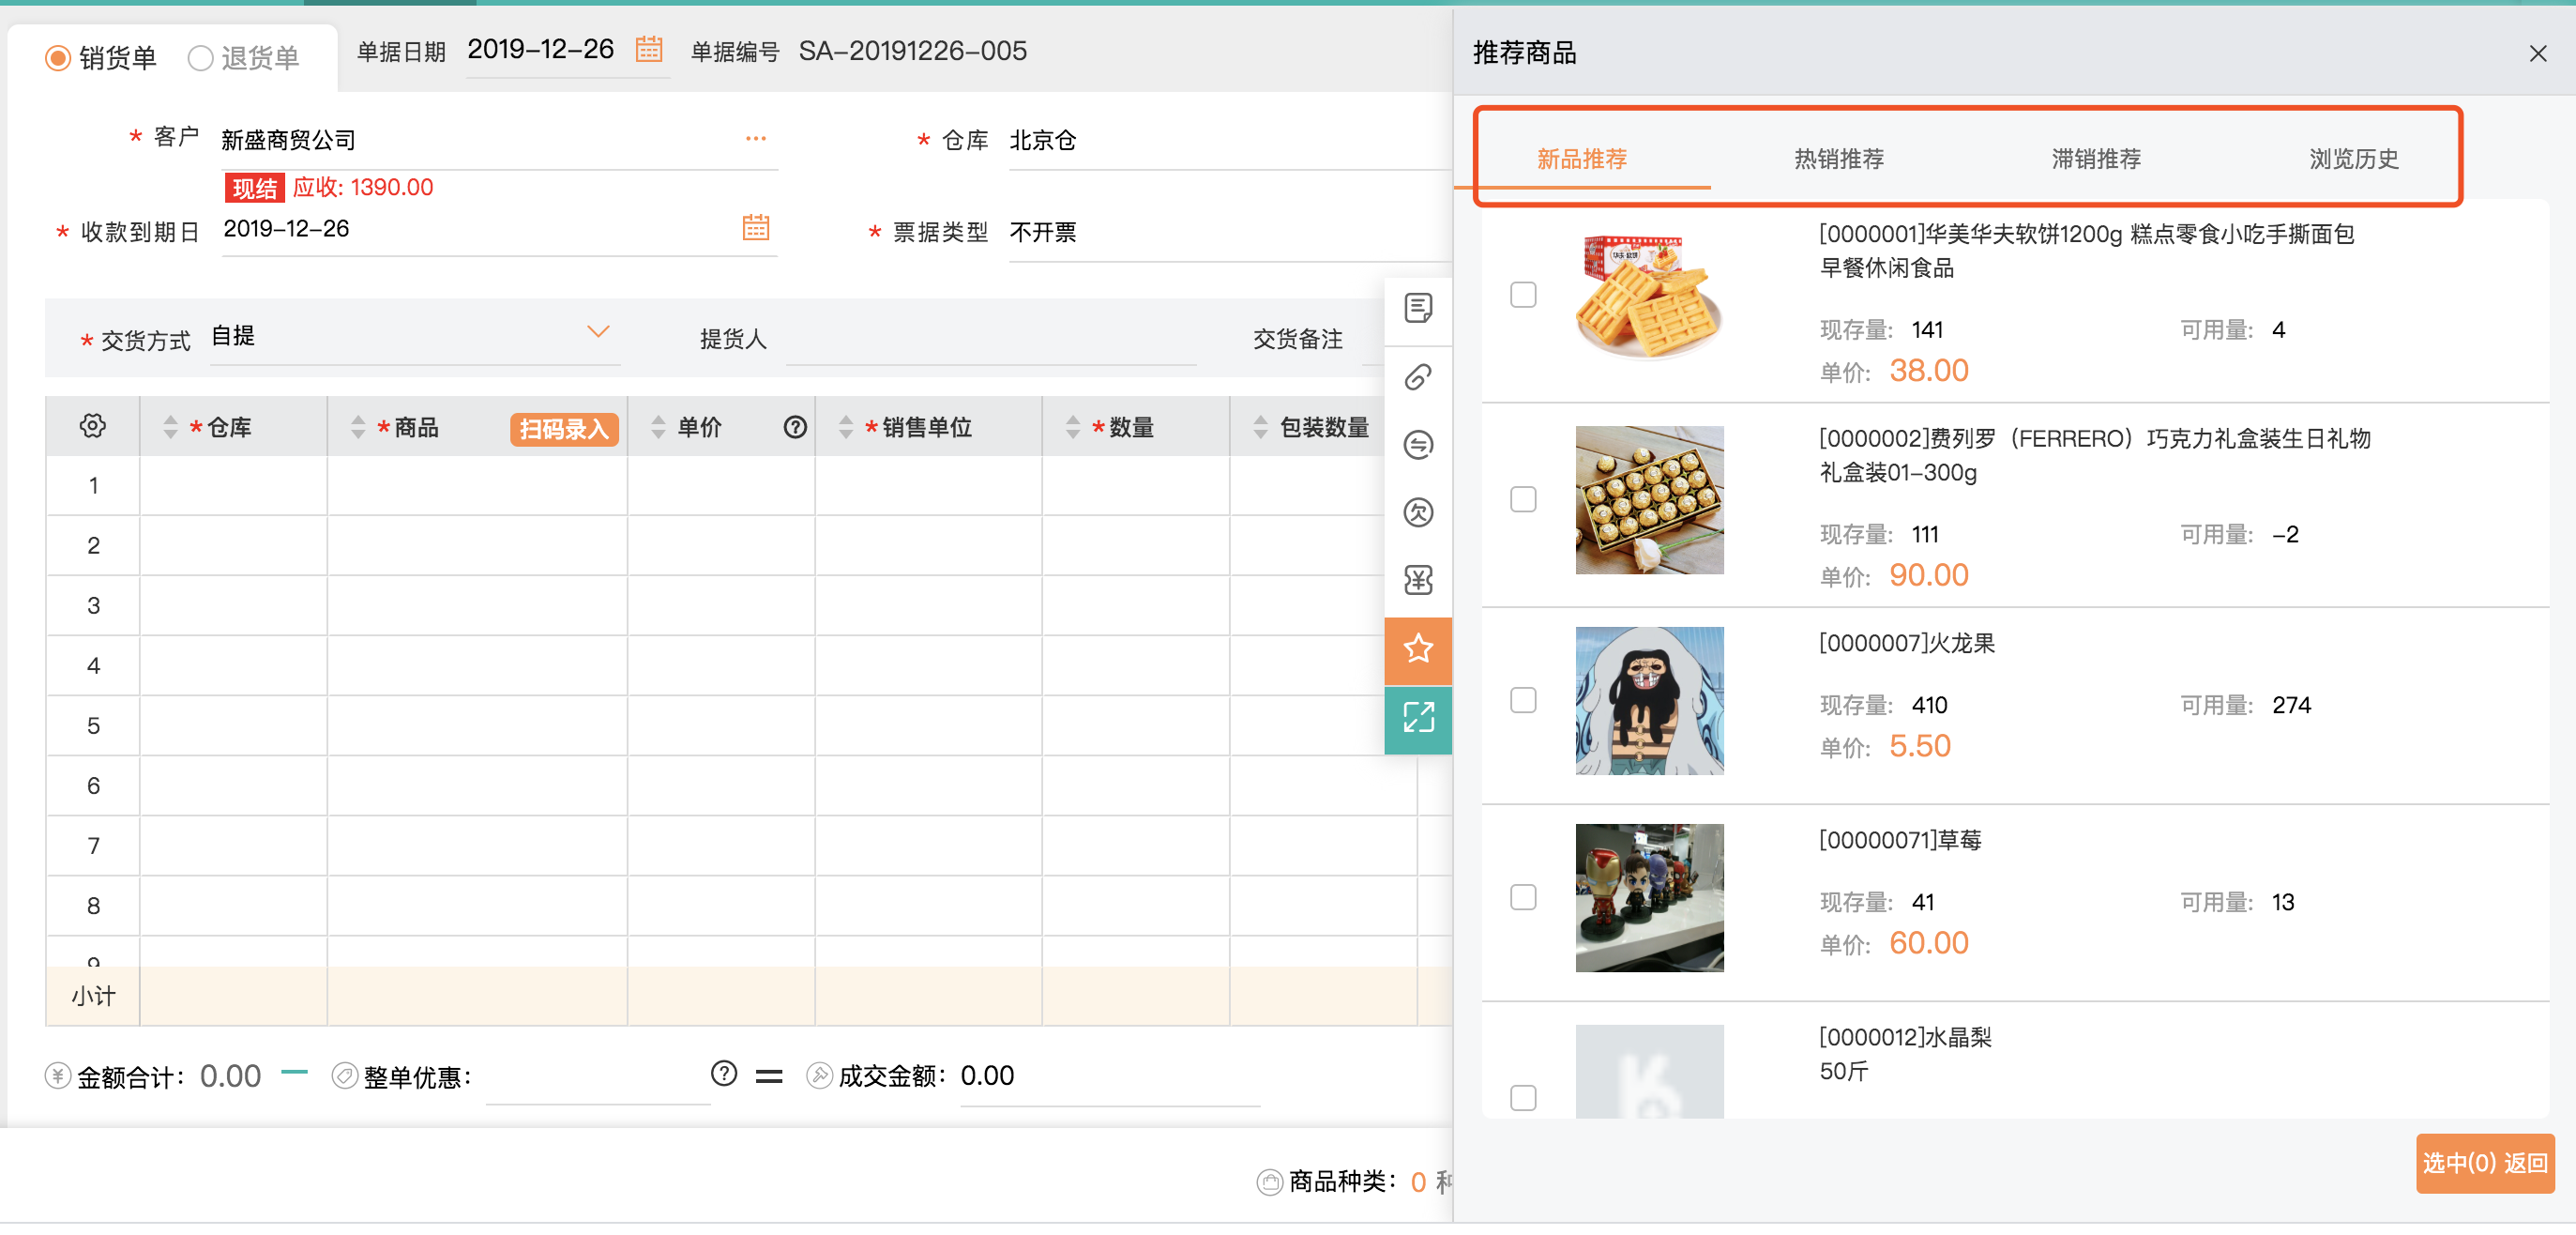Click the customer field expand icon
The image size is (2576, 1235).
[754, 138]
